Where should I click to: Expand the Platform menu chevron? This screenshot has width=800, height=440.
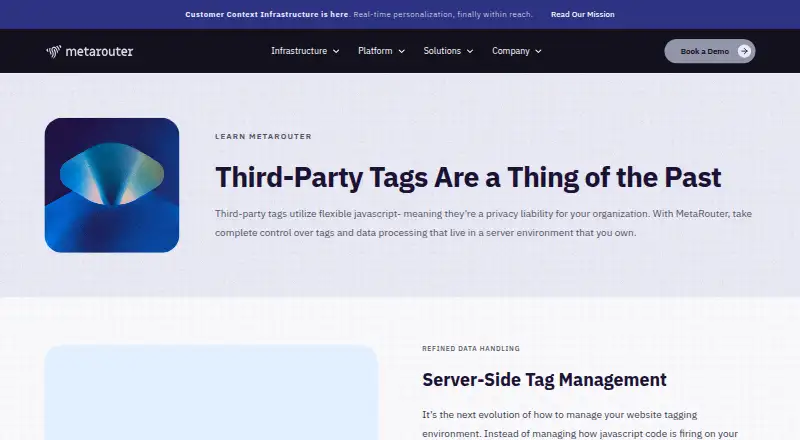(x=402, y=51)
